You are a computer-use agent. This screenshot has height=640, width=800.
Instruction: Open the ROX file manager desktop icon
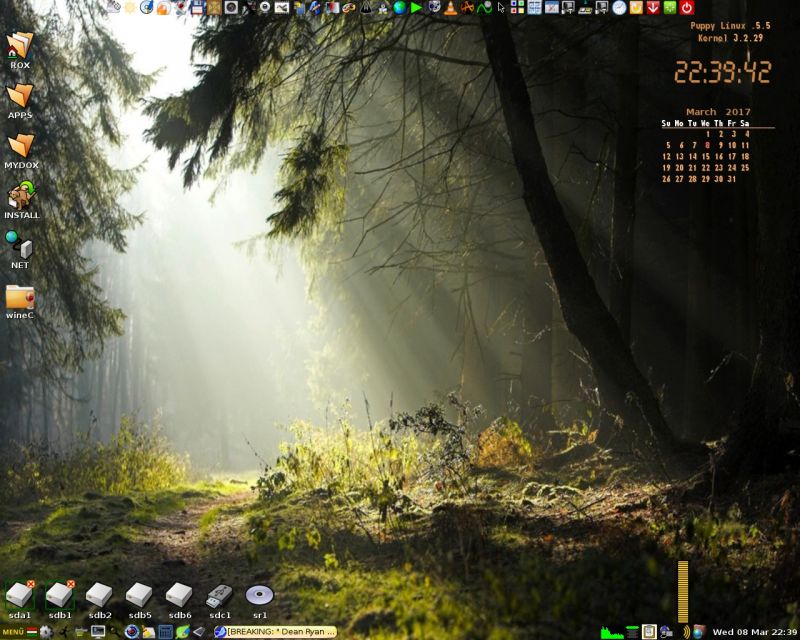tap(20, 45)
